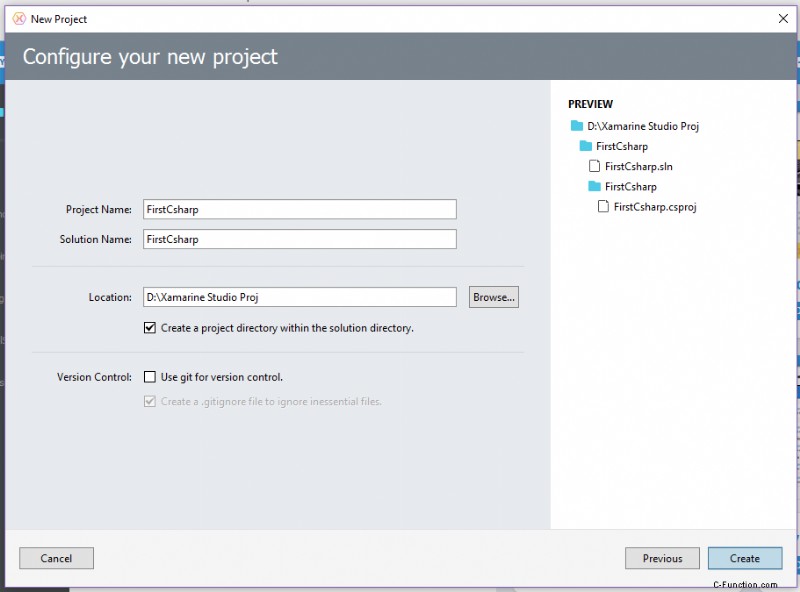Screen dimensions: 800x592
Task: Enable Use git for version control
Action: (150, 377)
